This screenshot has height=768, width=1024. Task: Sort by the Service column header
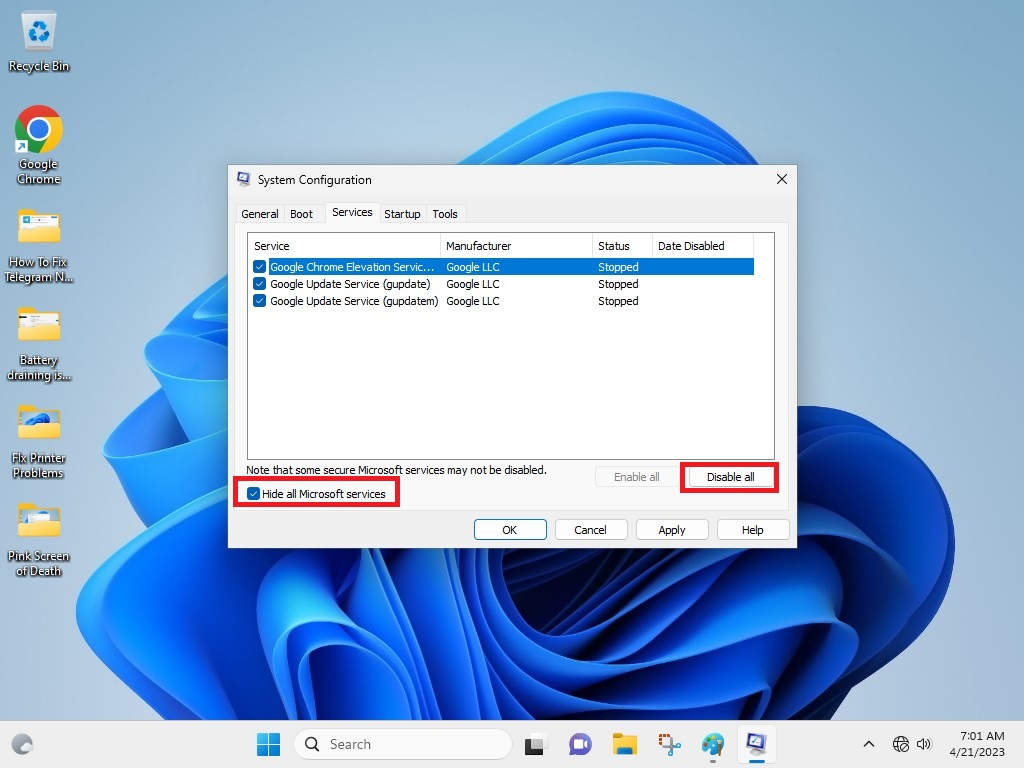344,246
